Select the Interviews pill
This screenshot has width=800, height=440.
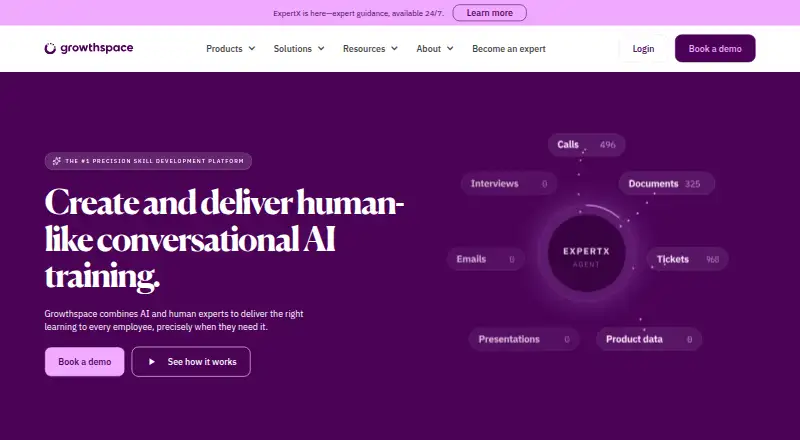[509, 184]
